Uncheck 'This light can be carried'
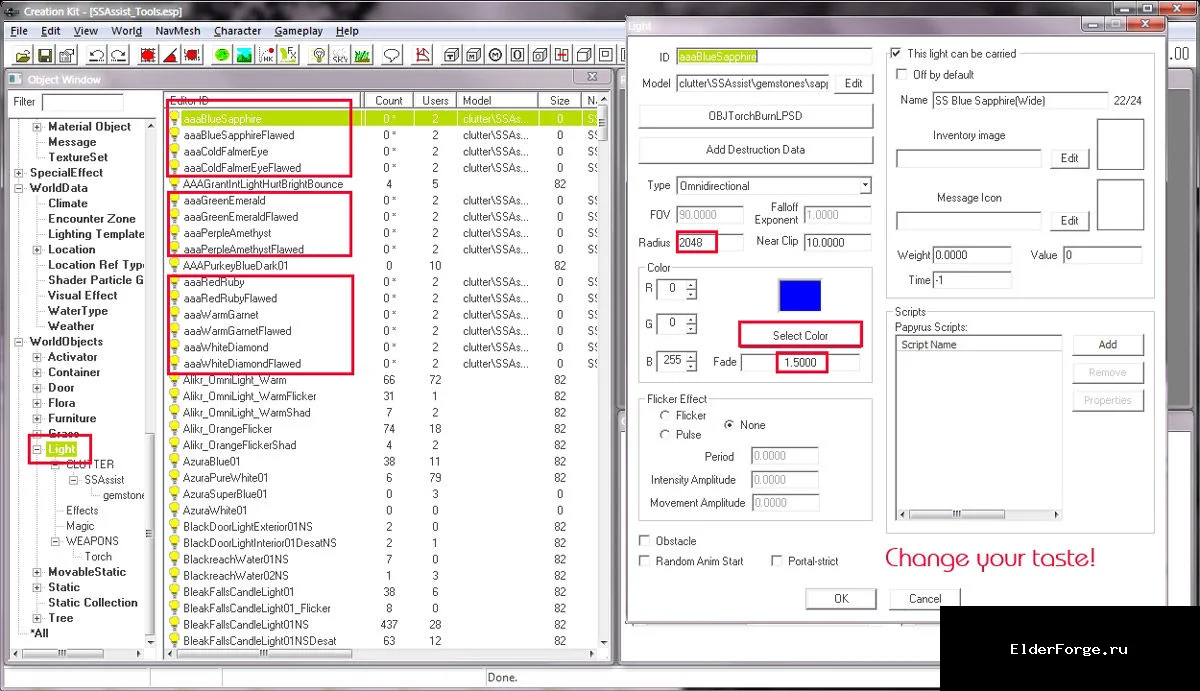 (895, 54)
